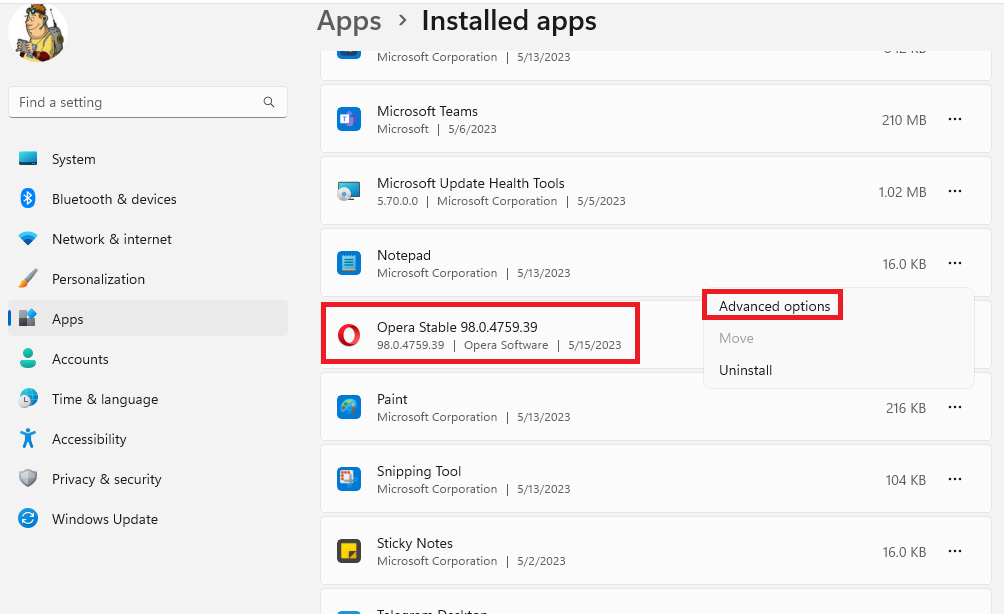Click the Time & language clock icon
The width and height of the screenshot is (1004, 614).
pyautogui.click(x=28, y=398)
